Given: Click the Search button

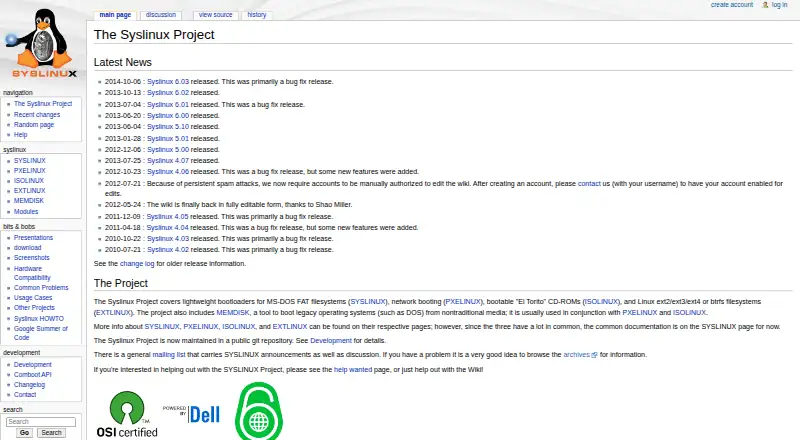Looking at the screenshot, I should [51, 433].
